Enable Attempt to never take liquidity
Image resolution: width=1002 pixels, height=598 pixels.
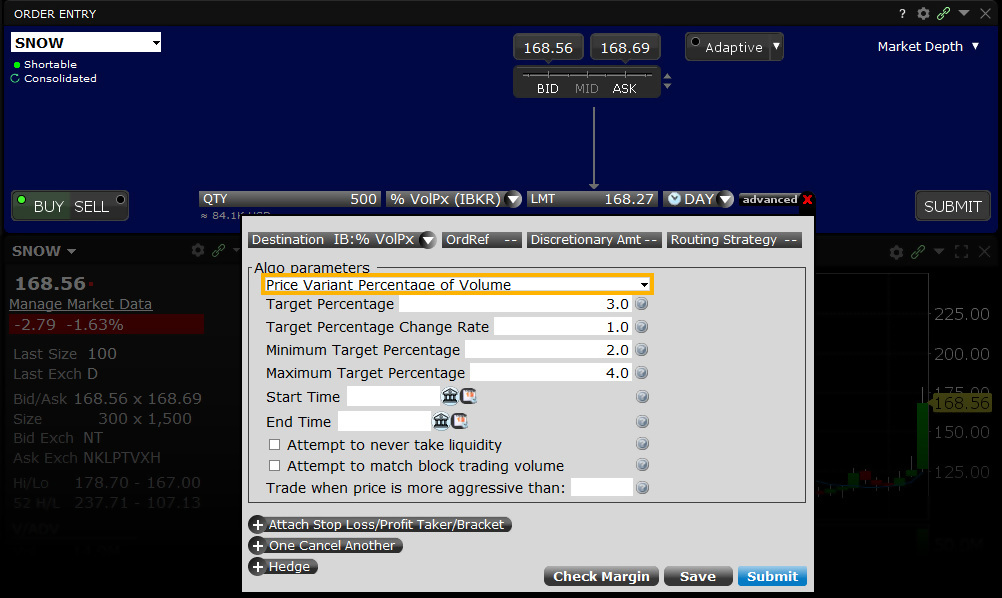pos(275,444)
